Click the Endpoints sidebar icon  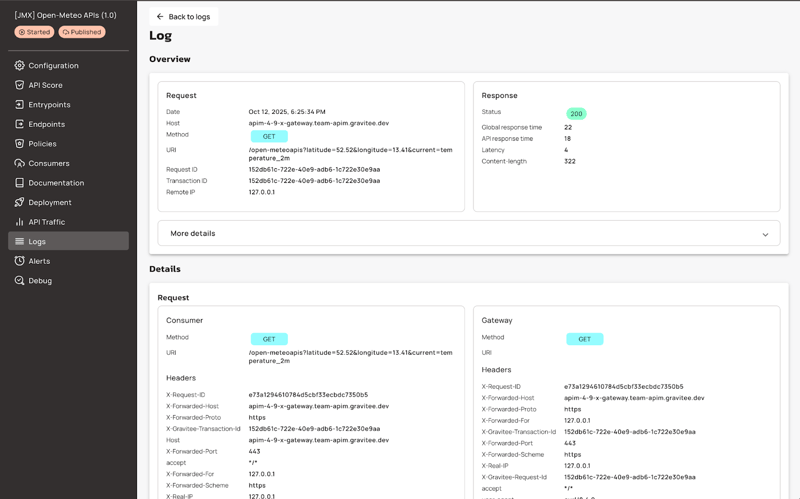[19, 124]
